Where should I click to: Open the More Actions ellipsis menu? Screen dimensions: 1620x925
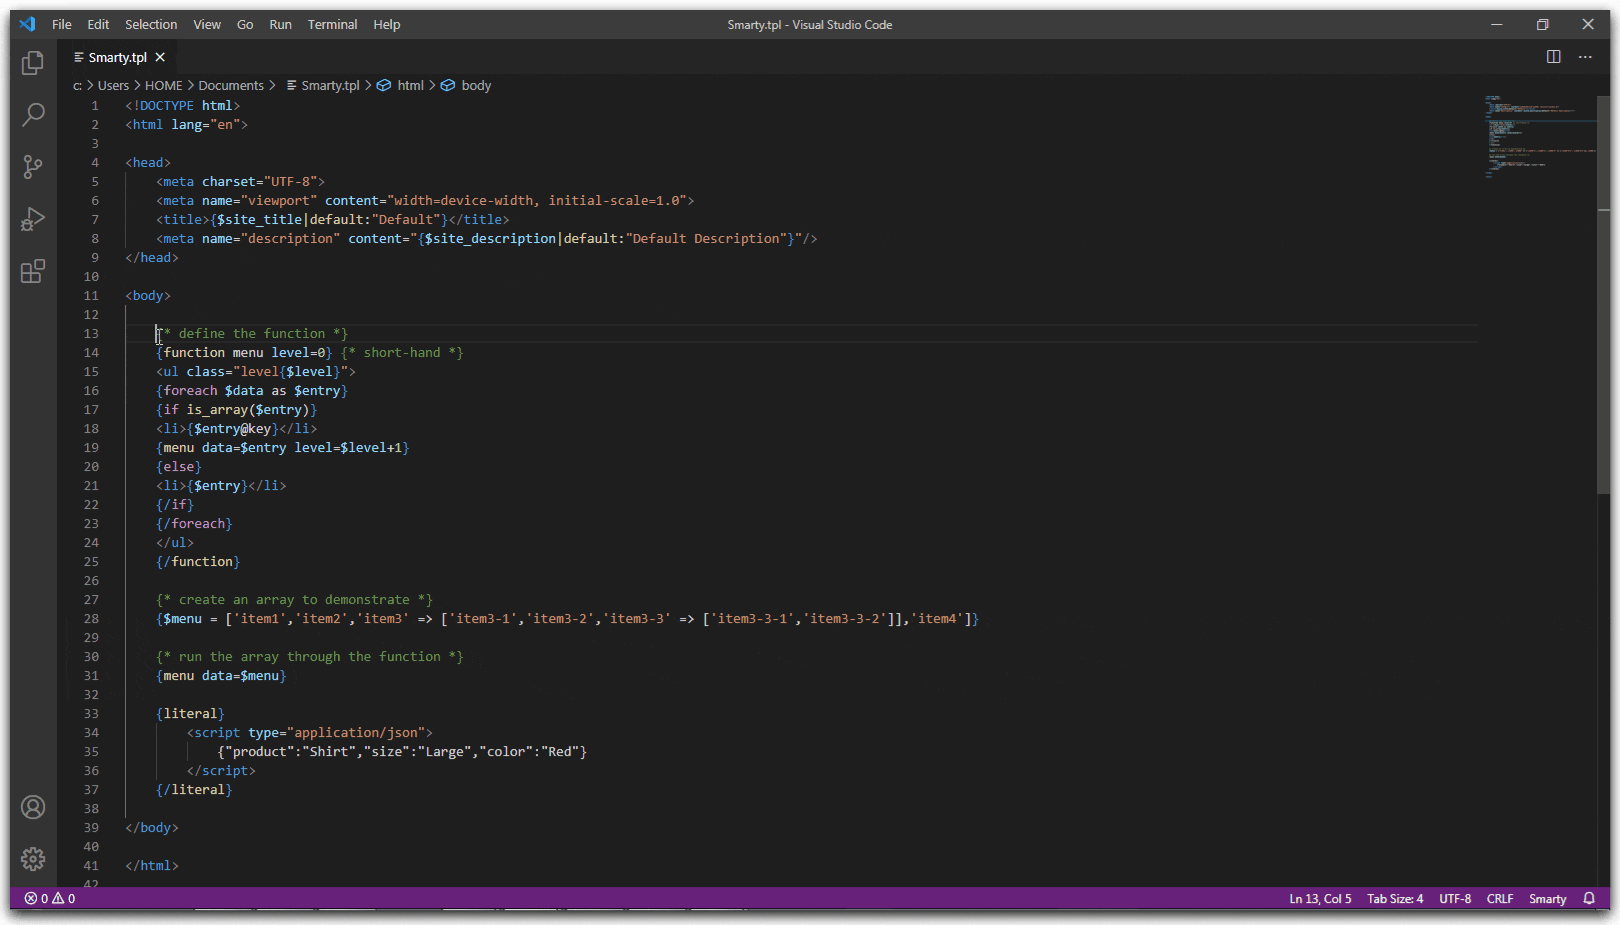click(x=1585, y=57)
